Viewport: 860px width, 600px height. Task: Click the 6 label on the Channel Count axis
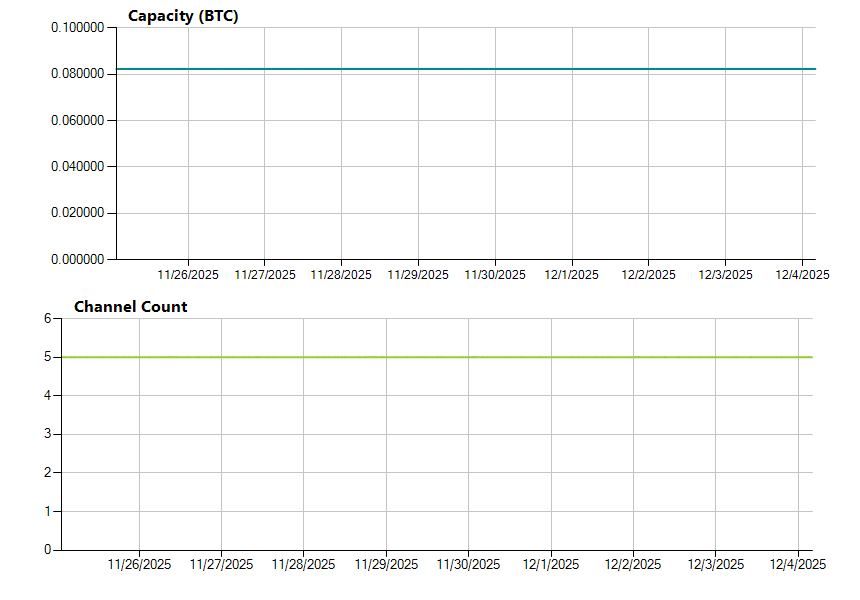click(x=46, y=319)
